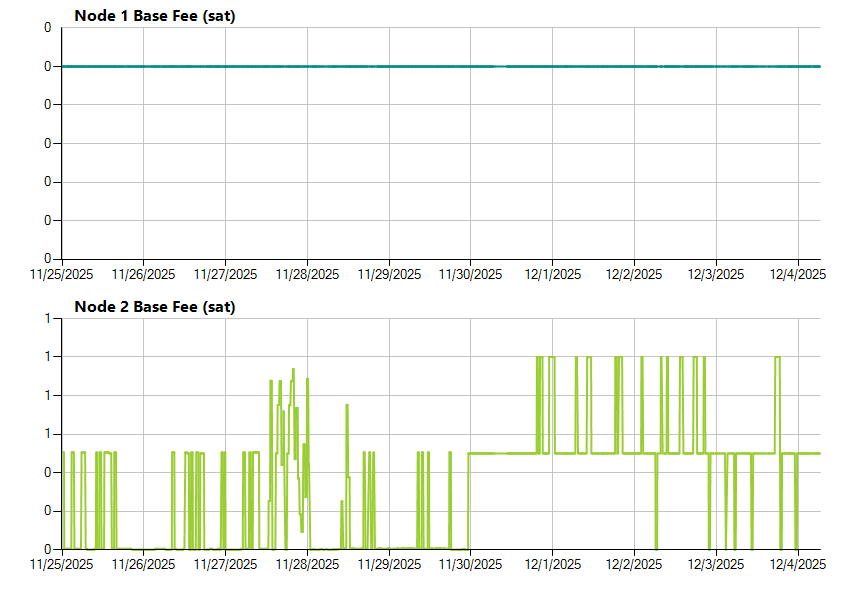
Task: Select 11/27/2025 date under Node 1 chart
Action: [225, 274]
